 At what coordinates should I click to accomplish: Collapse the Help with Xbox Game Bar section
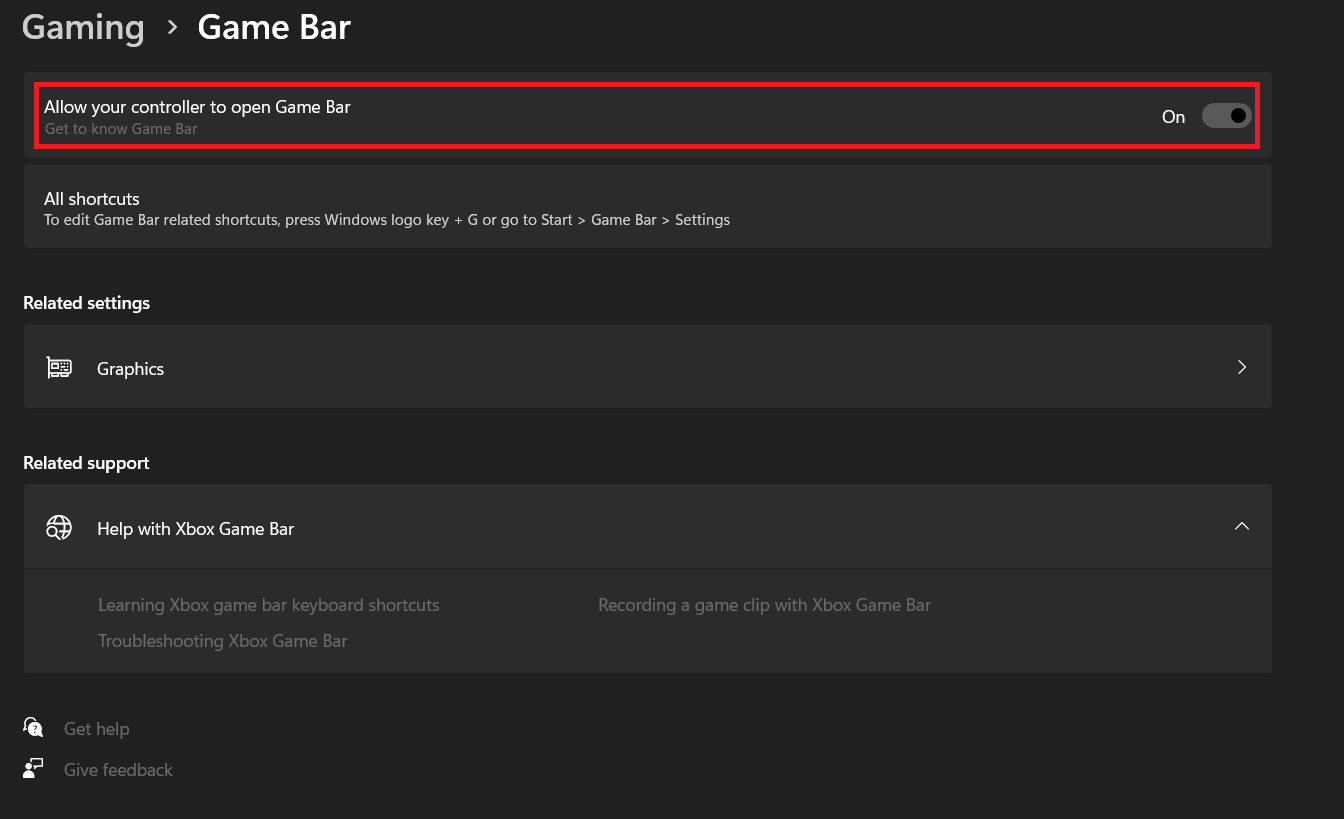coord(1242,526)
